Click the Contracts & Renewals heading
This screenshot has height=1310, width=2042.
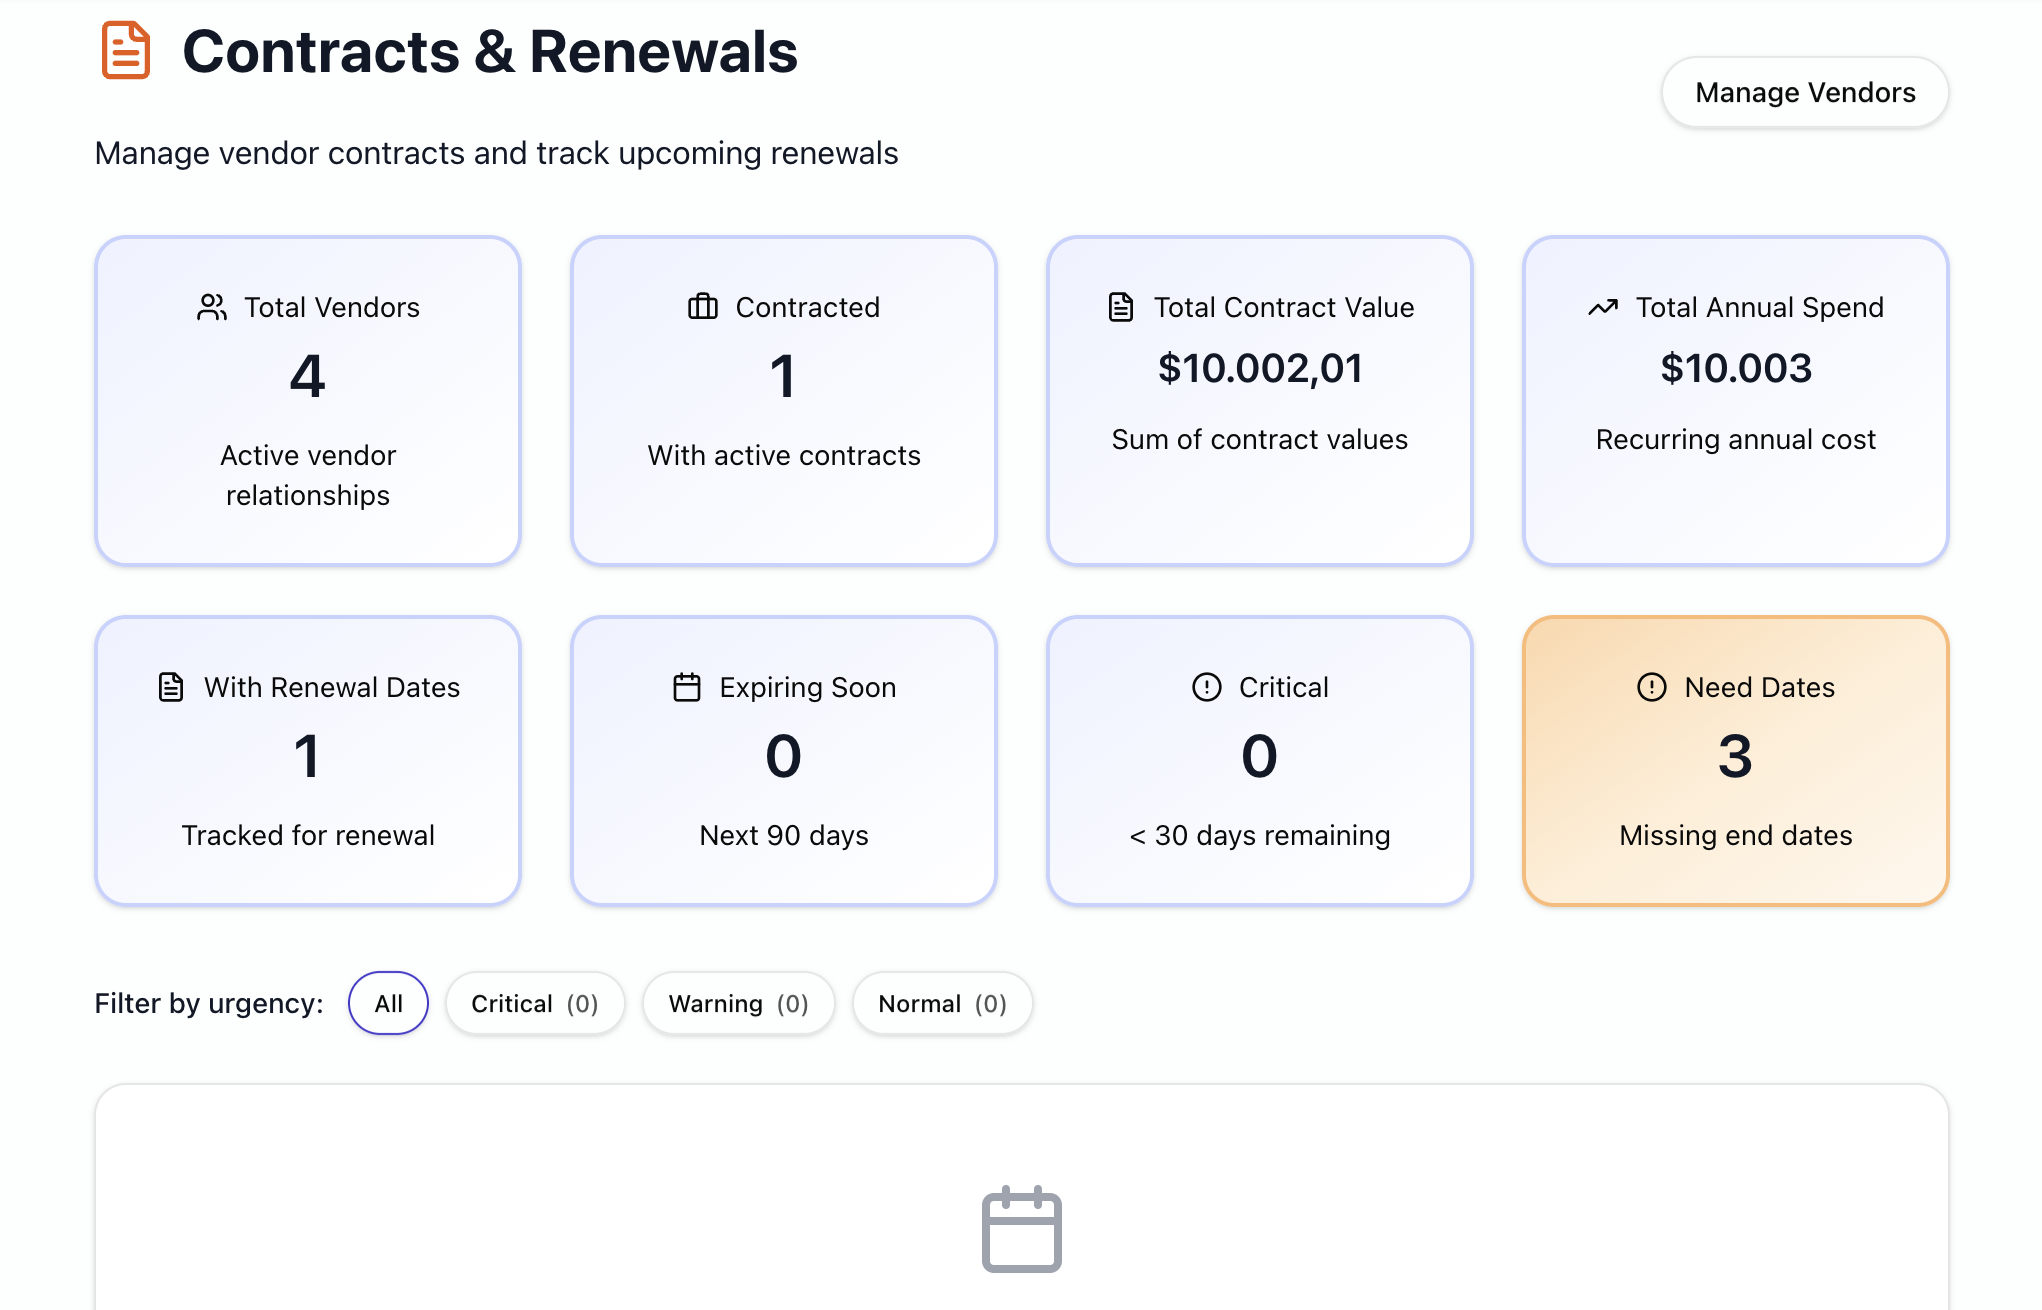coord(490,50)
